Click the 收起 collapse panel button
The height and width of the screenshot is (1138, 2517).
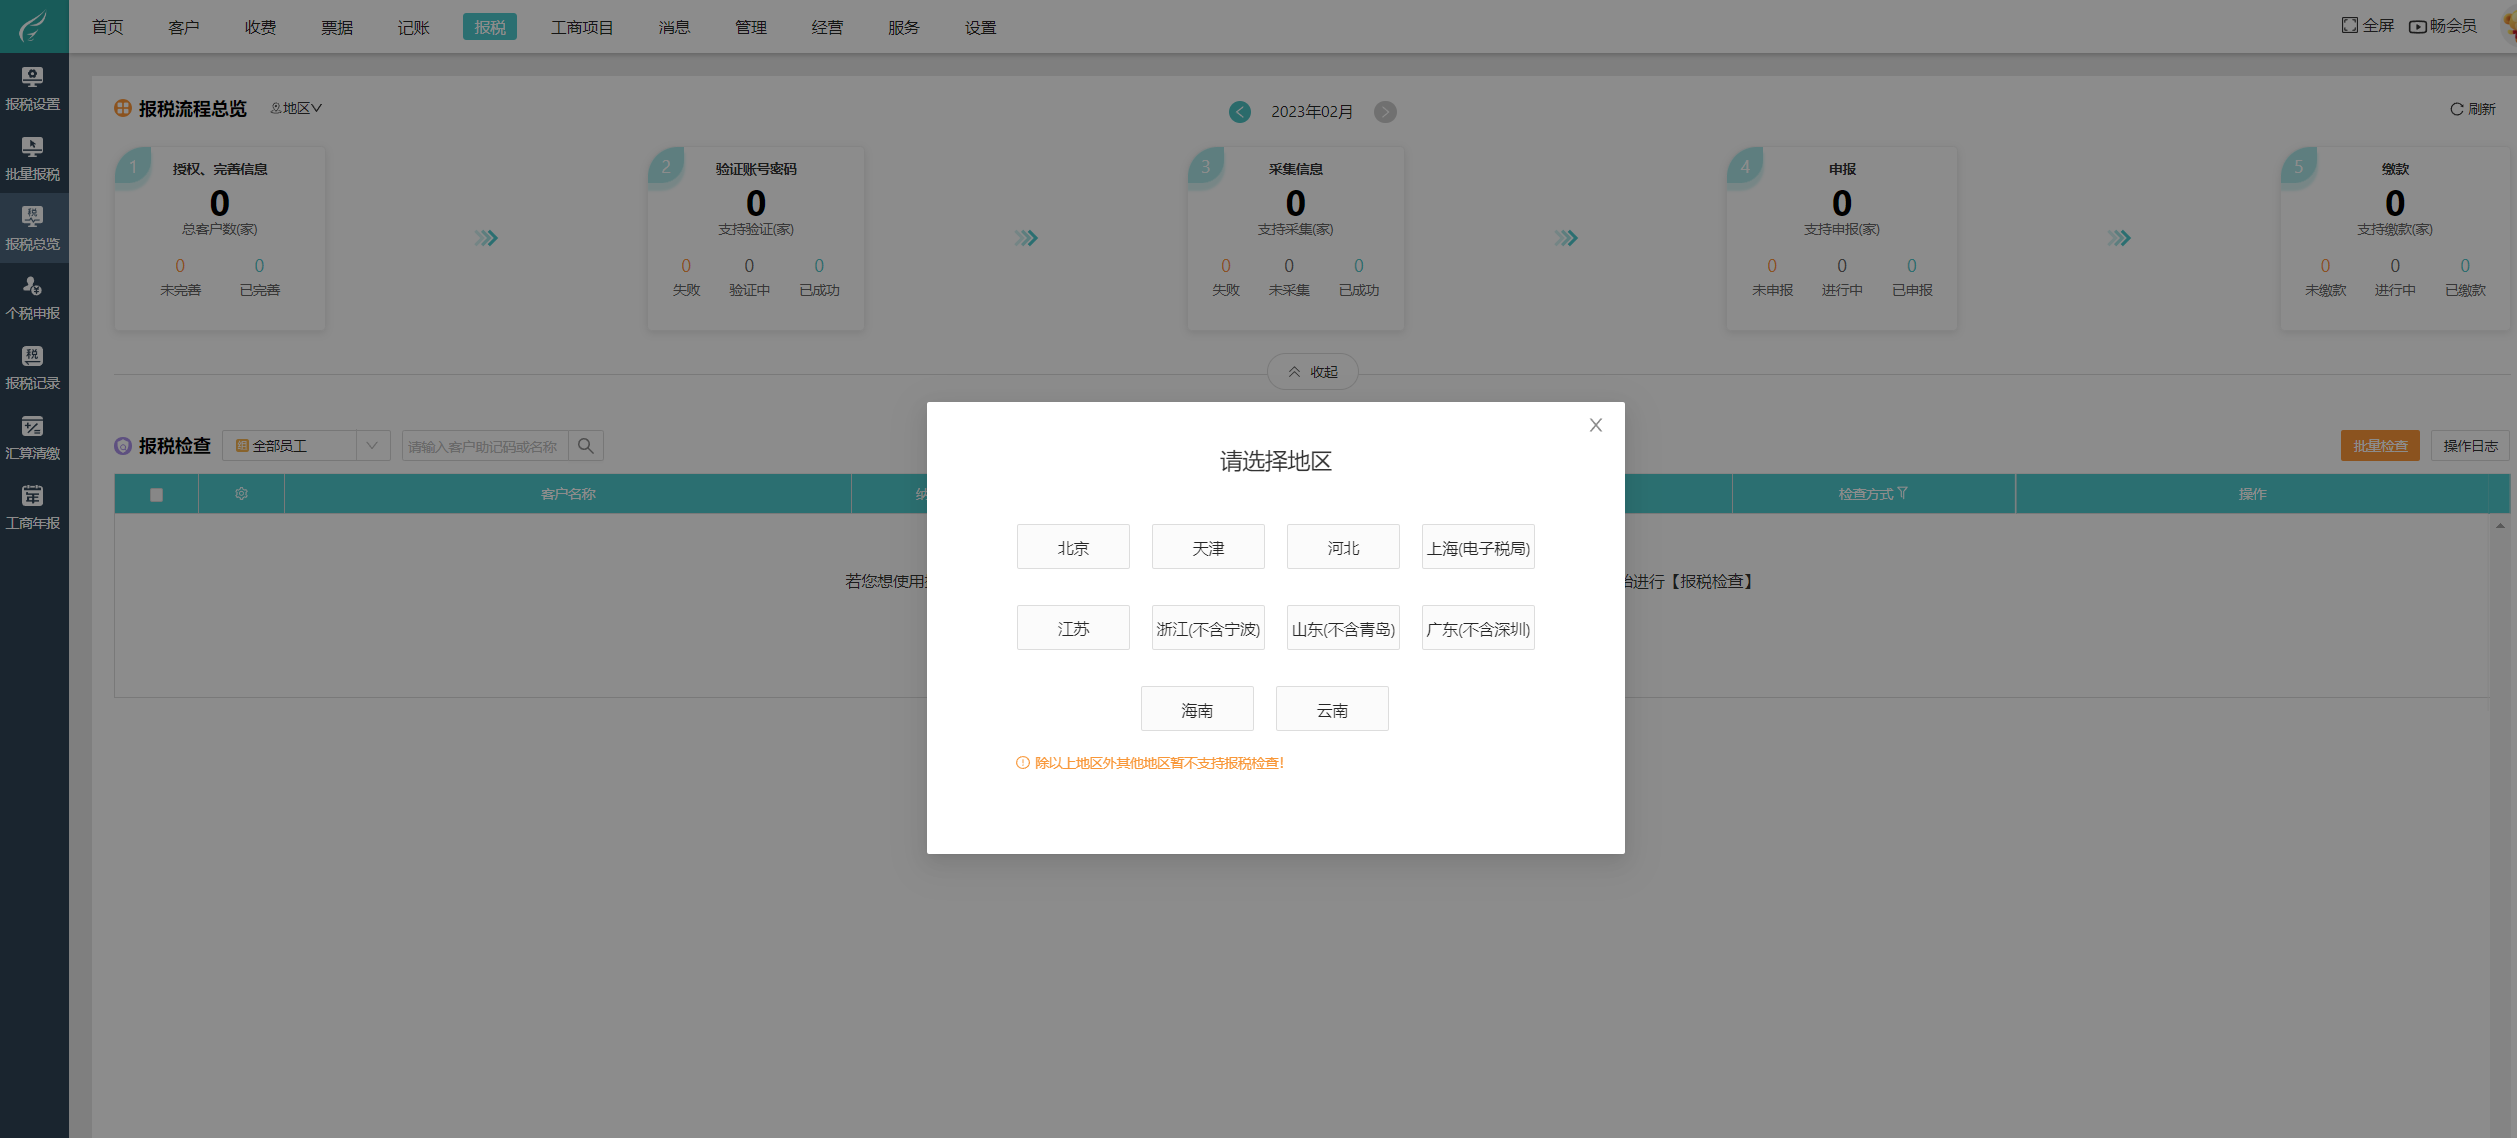[x=1316, y=371]
